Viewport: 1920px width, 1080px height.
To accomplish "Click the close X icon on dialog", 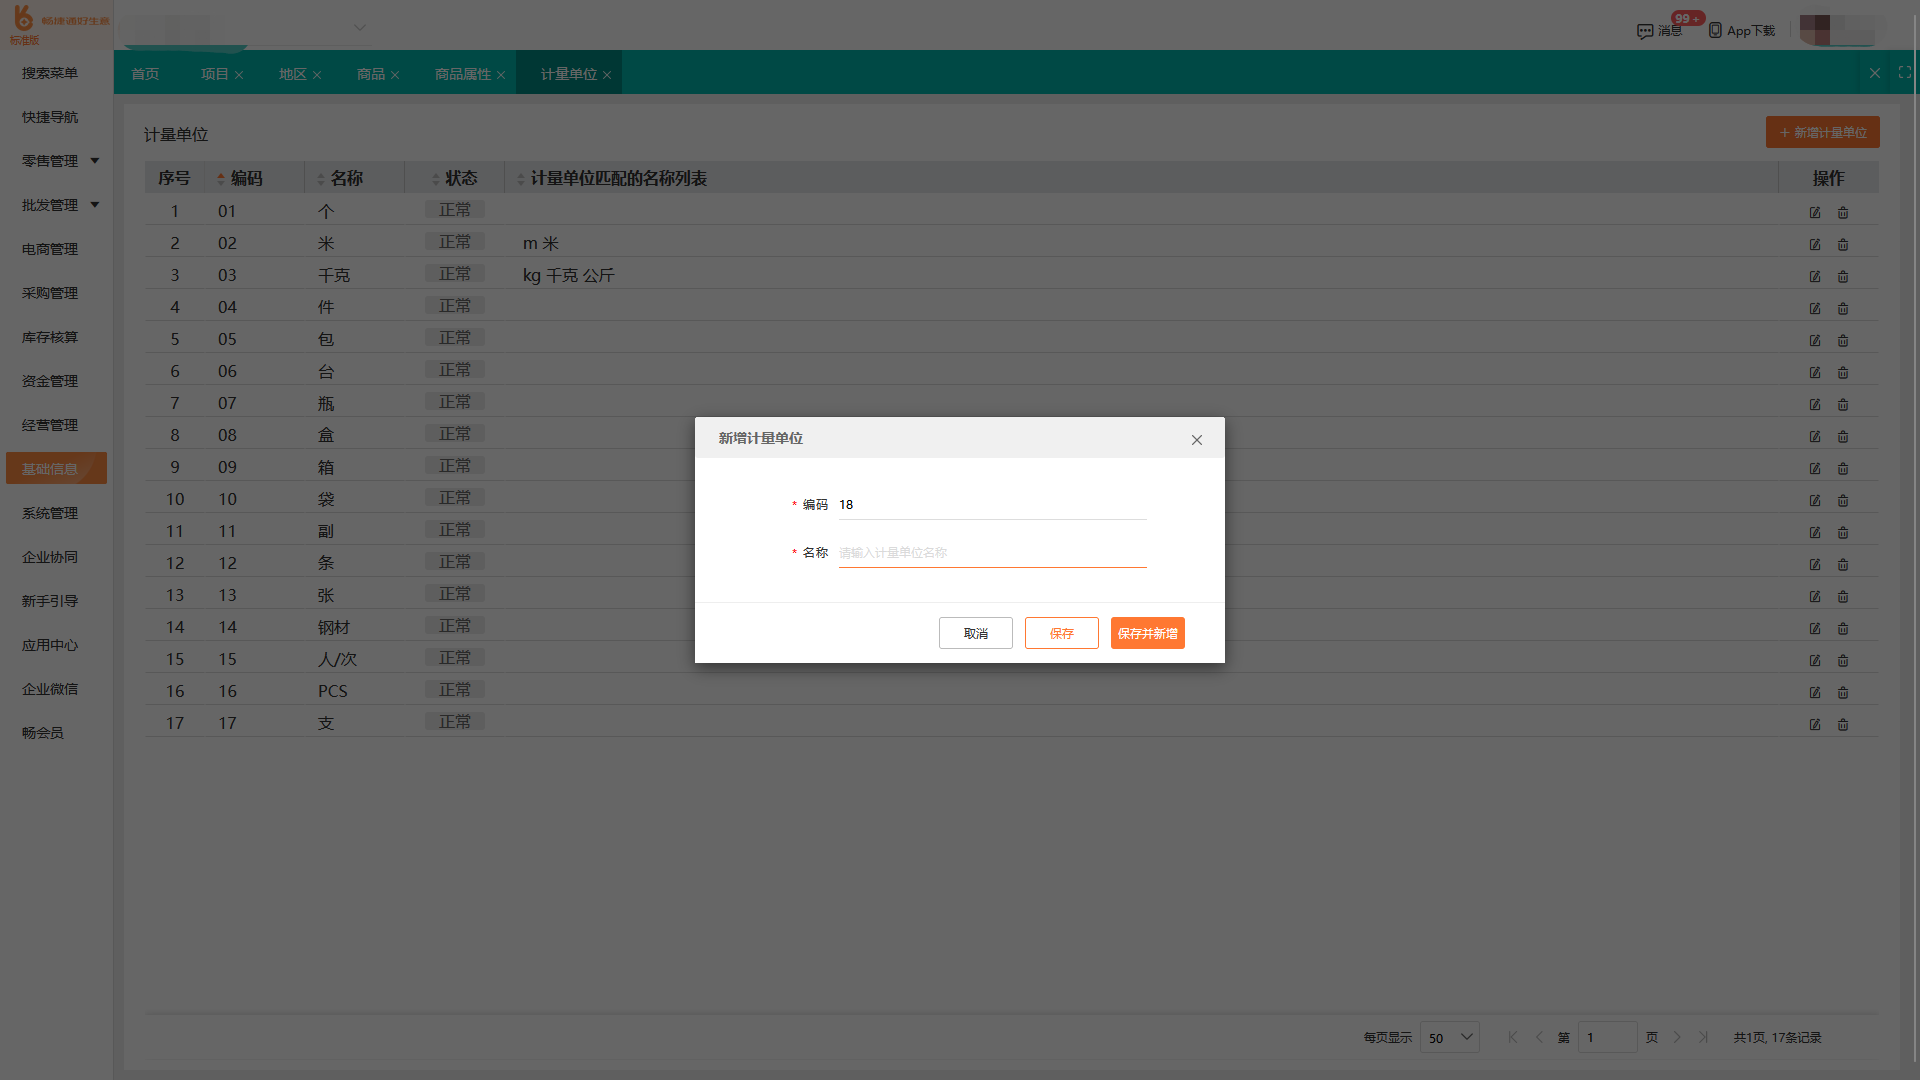I will (1197, 439).
